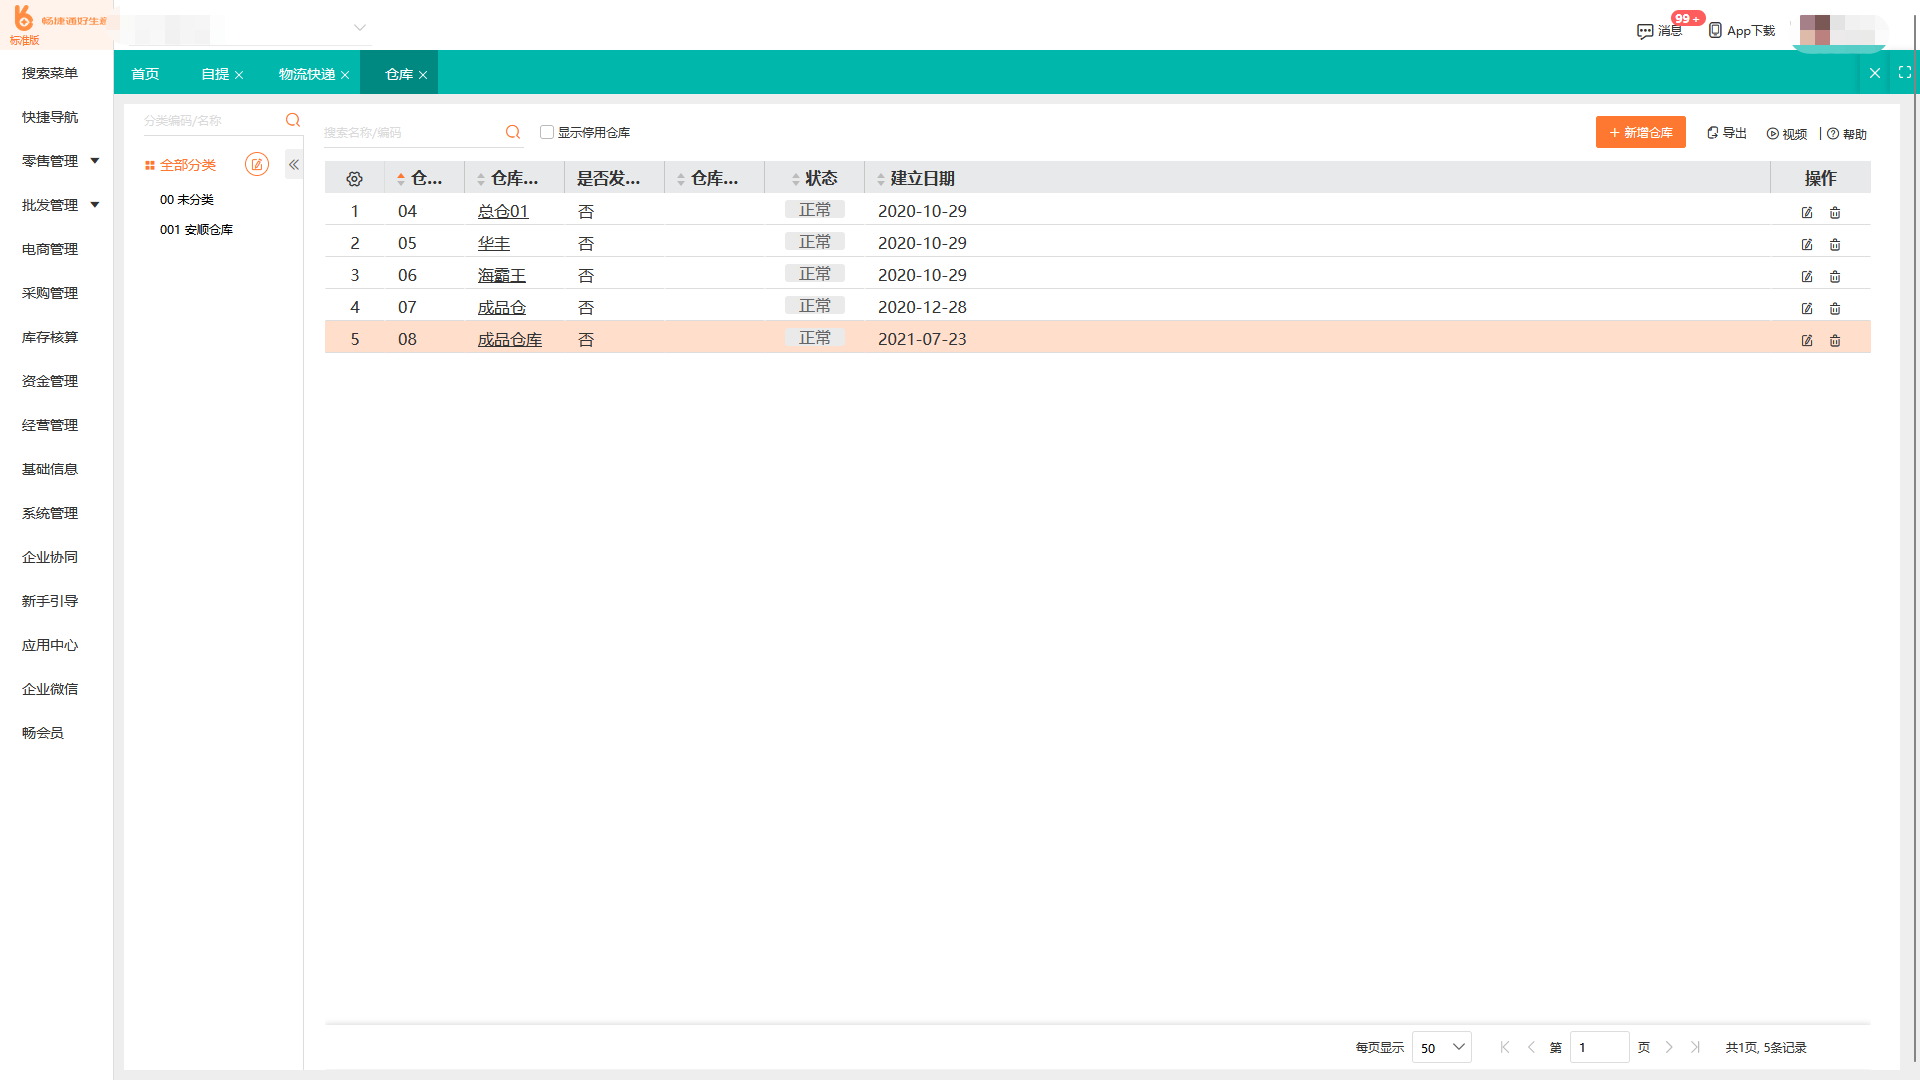
Task: Click the search magnifier icon in toolbar
Action: point(514,132)
